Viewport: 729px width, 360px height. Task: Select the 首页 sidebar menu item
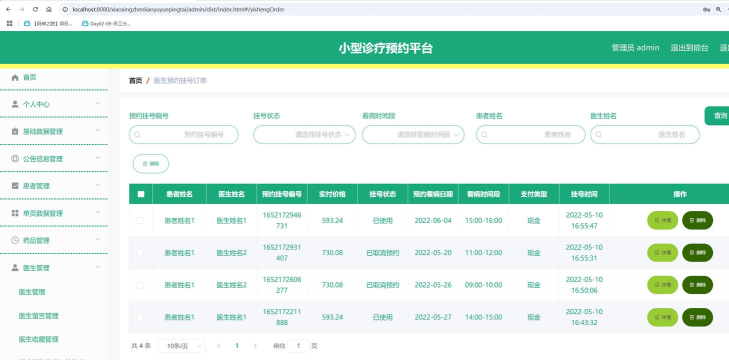tap(54, 77)
